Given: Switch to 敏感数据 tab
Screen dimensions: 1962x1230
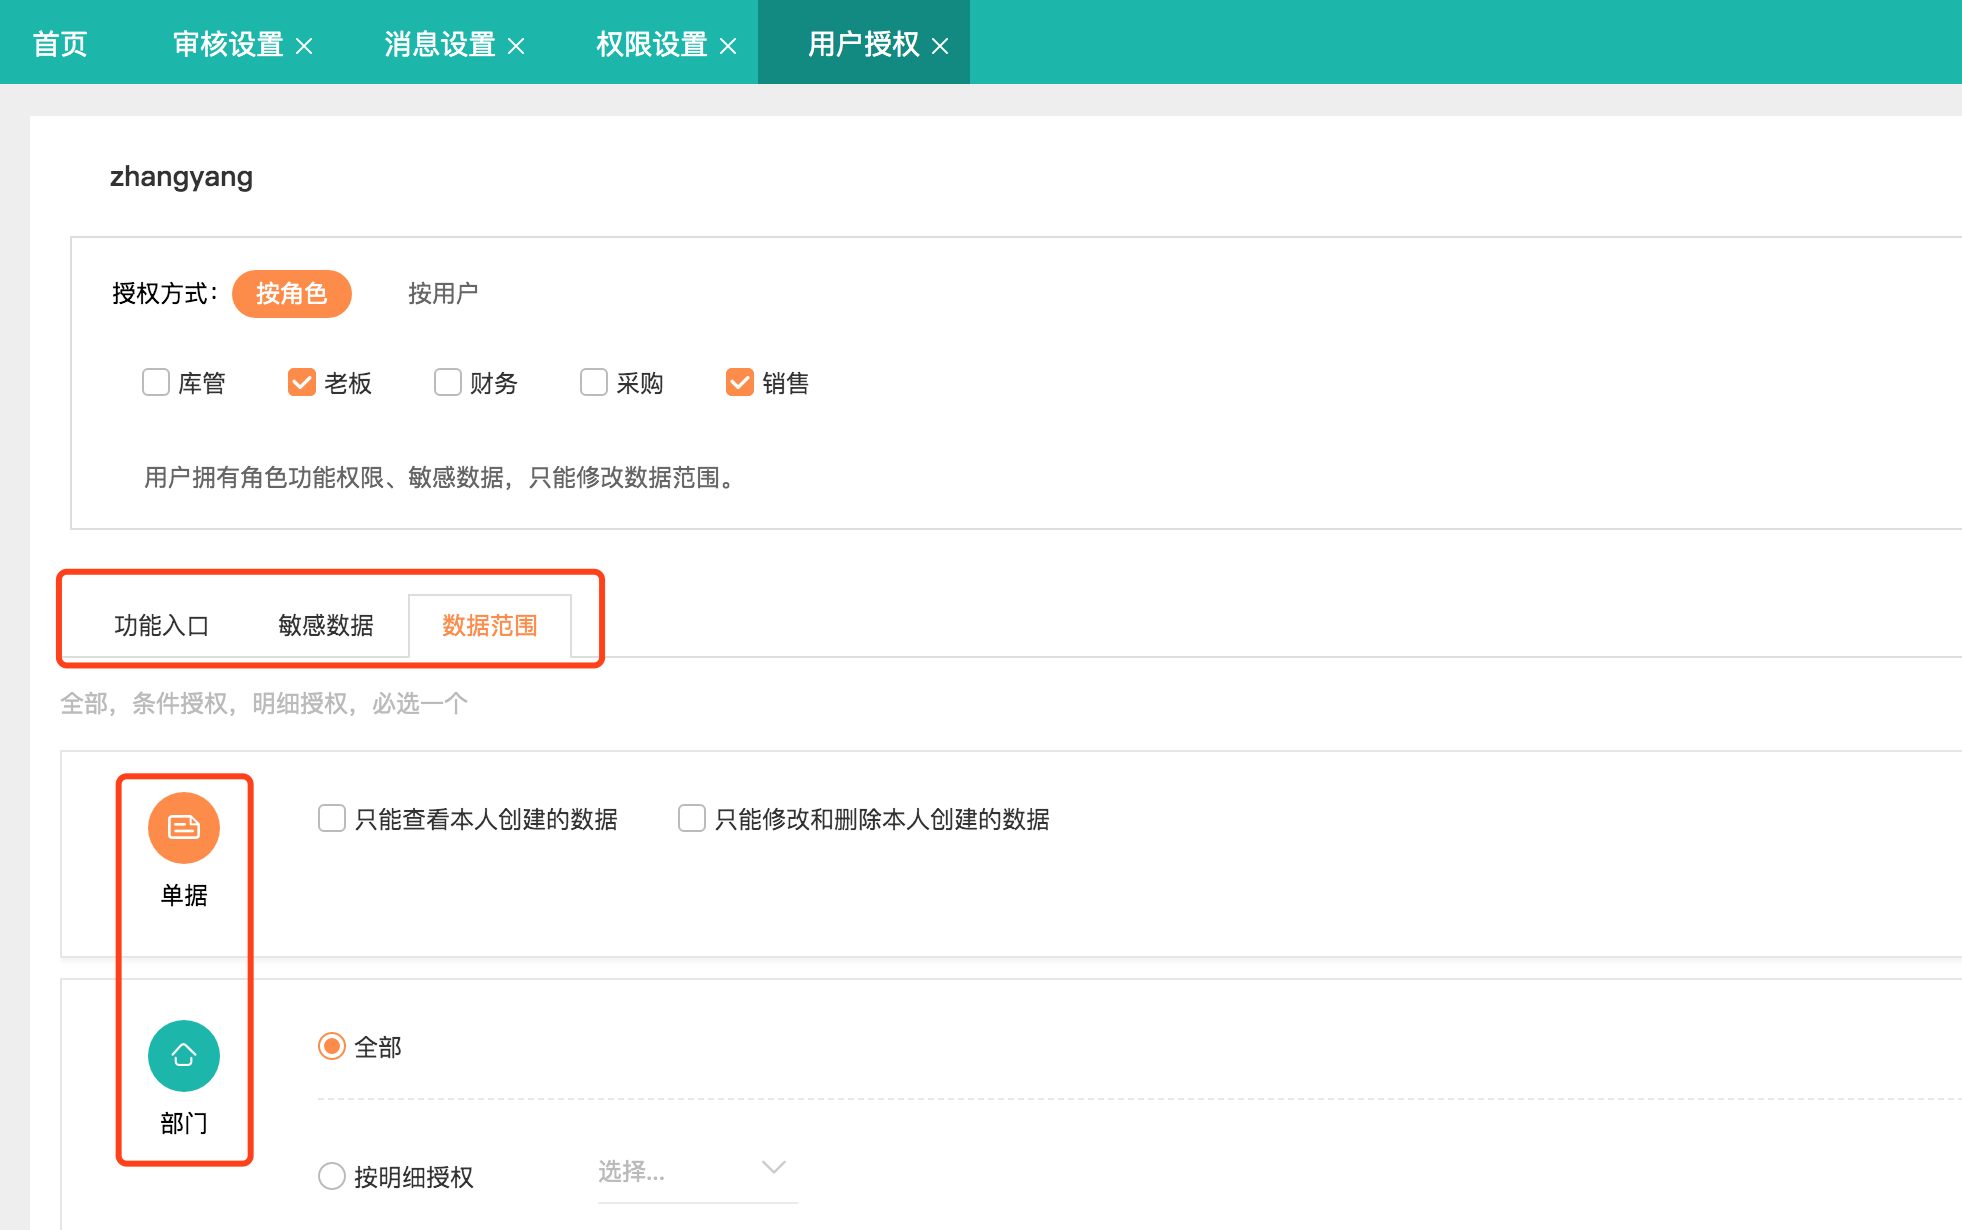Looking at the screenshot, I should 326,624.
